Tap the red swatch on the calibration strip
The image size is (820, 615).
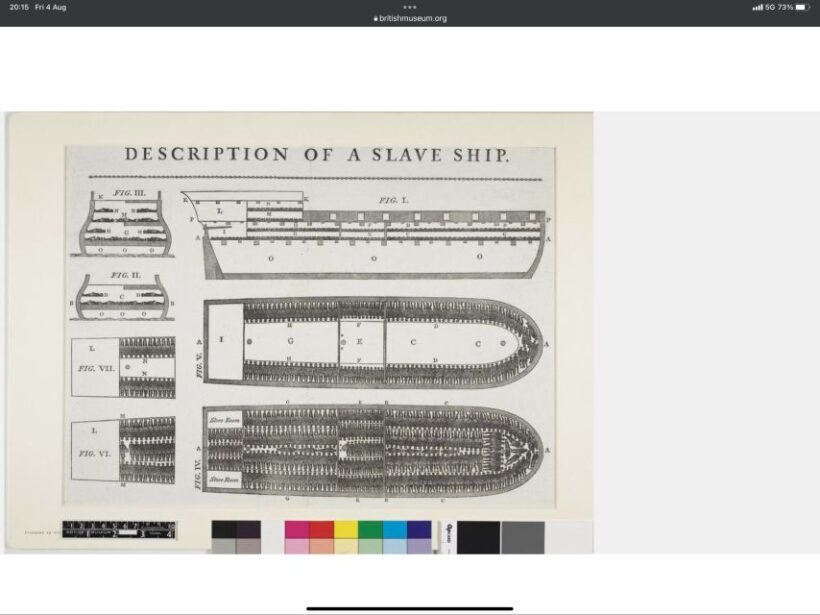coord(322,529)
